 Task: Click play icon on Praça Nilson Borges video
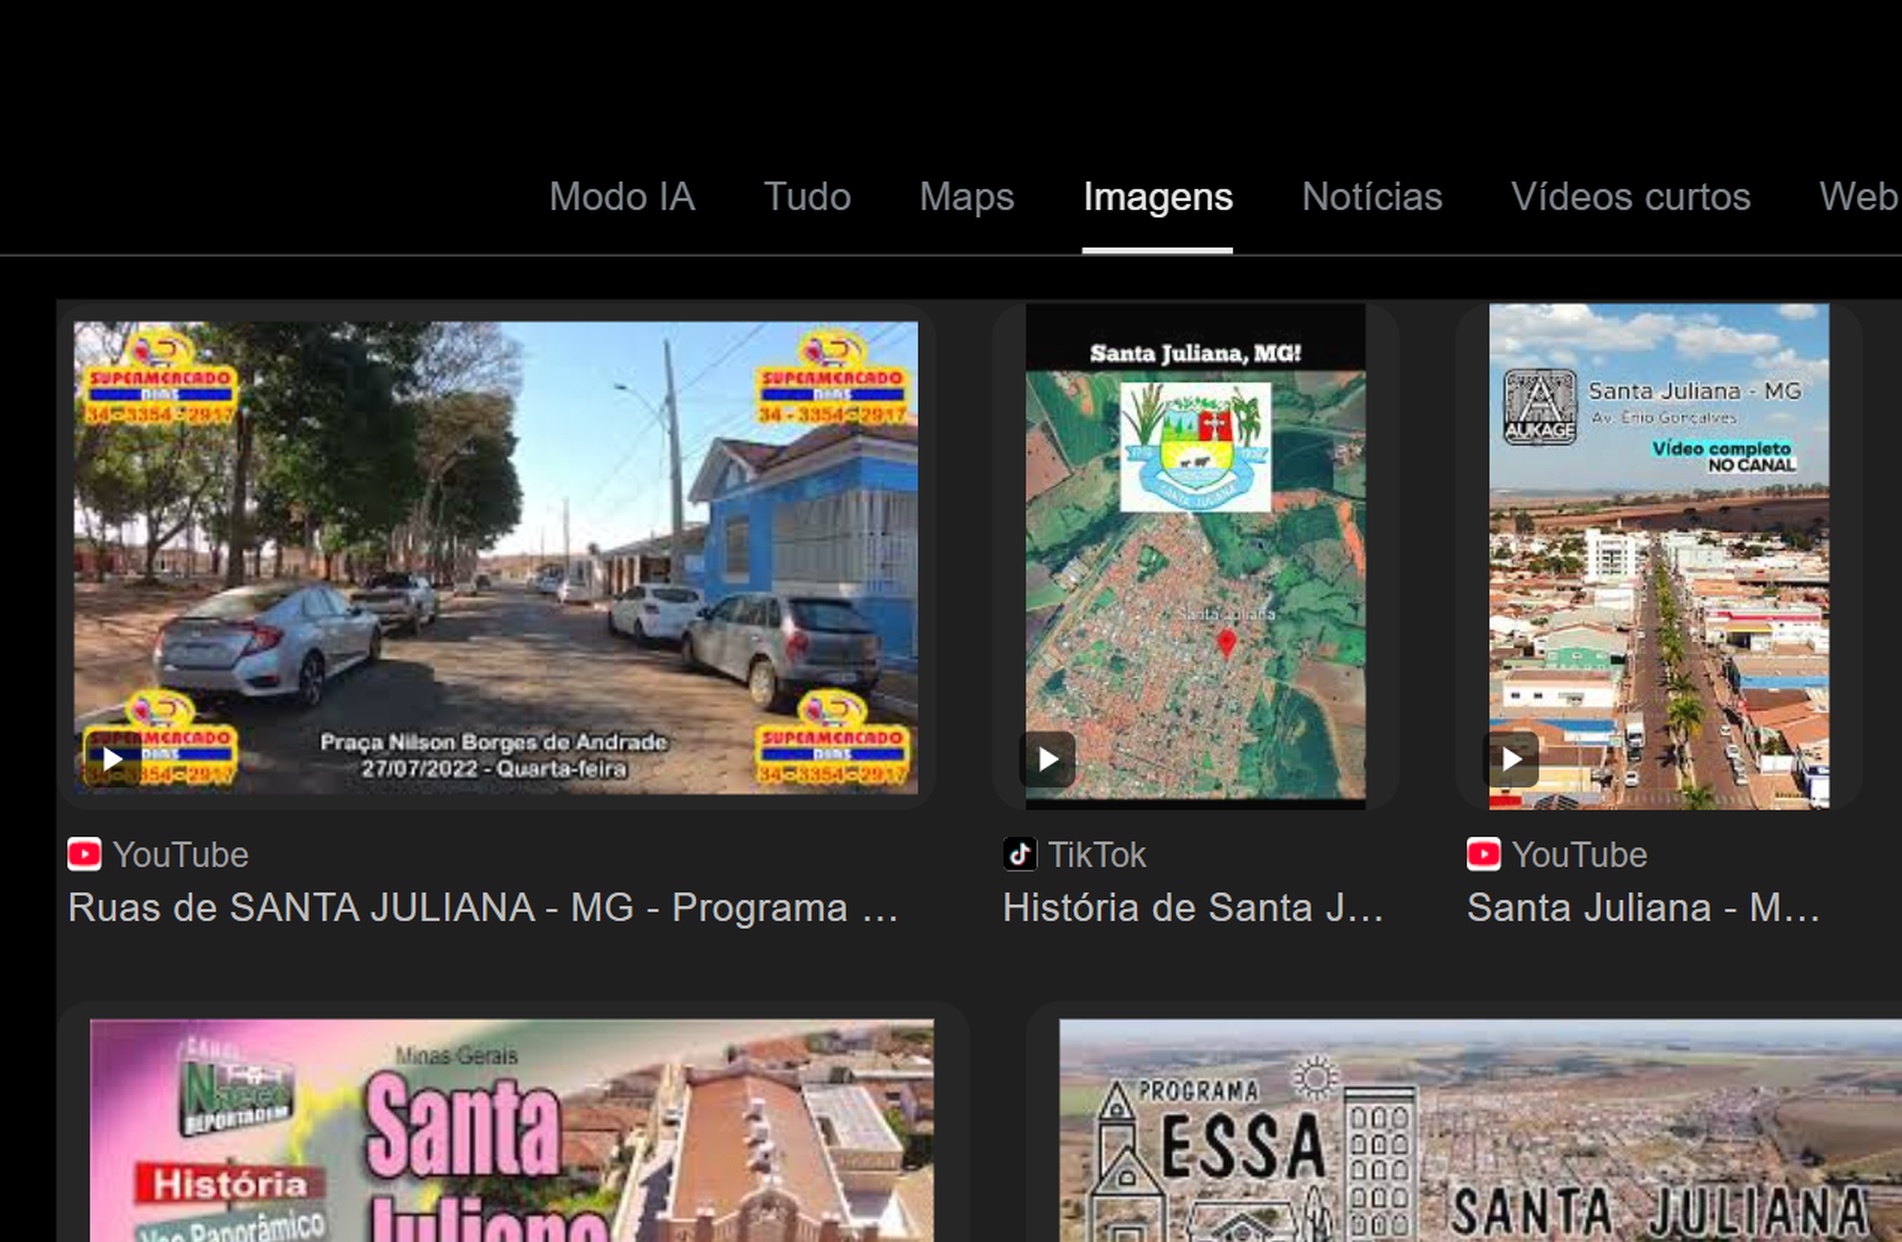[x=113, y=759]
